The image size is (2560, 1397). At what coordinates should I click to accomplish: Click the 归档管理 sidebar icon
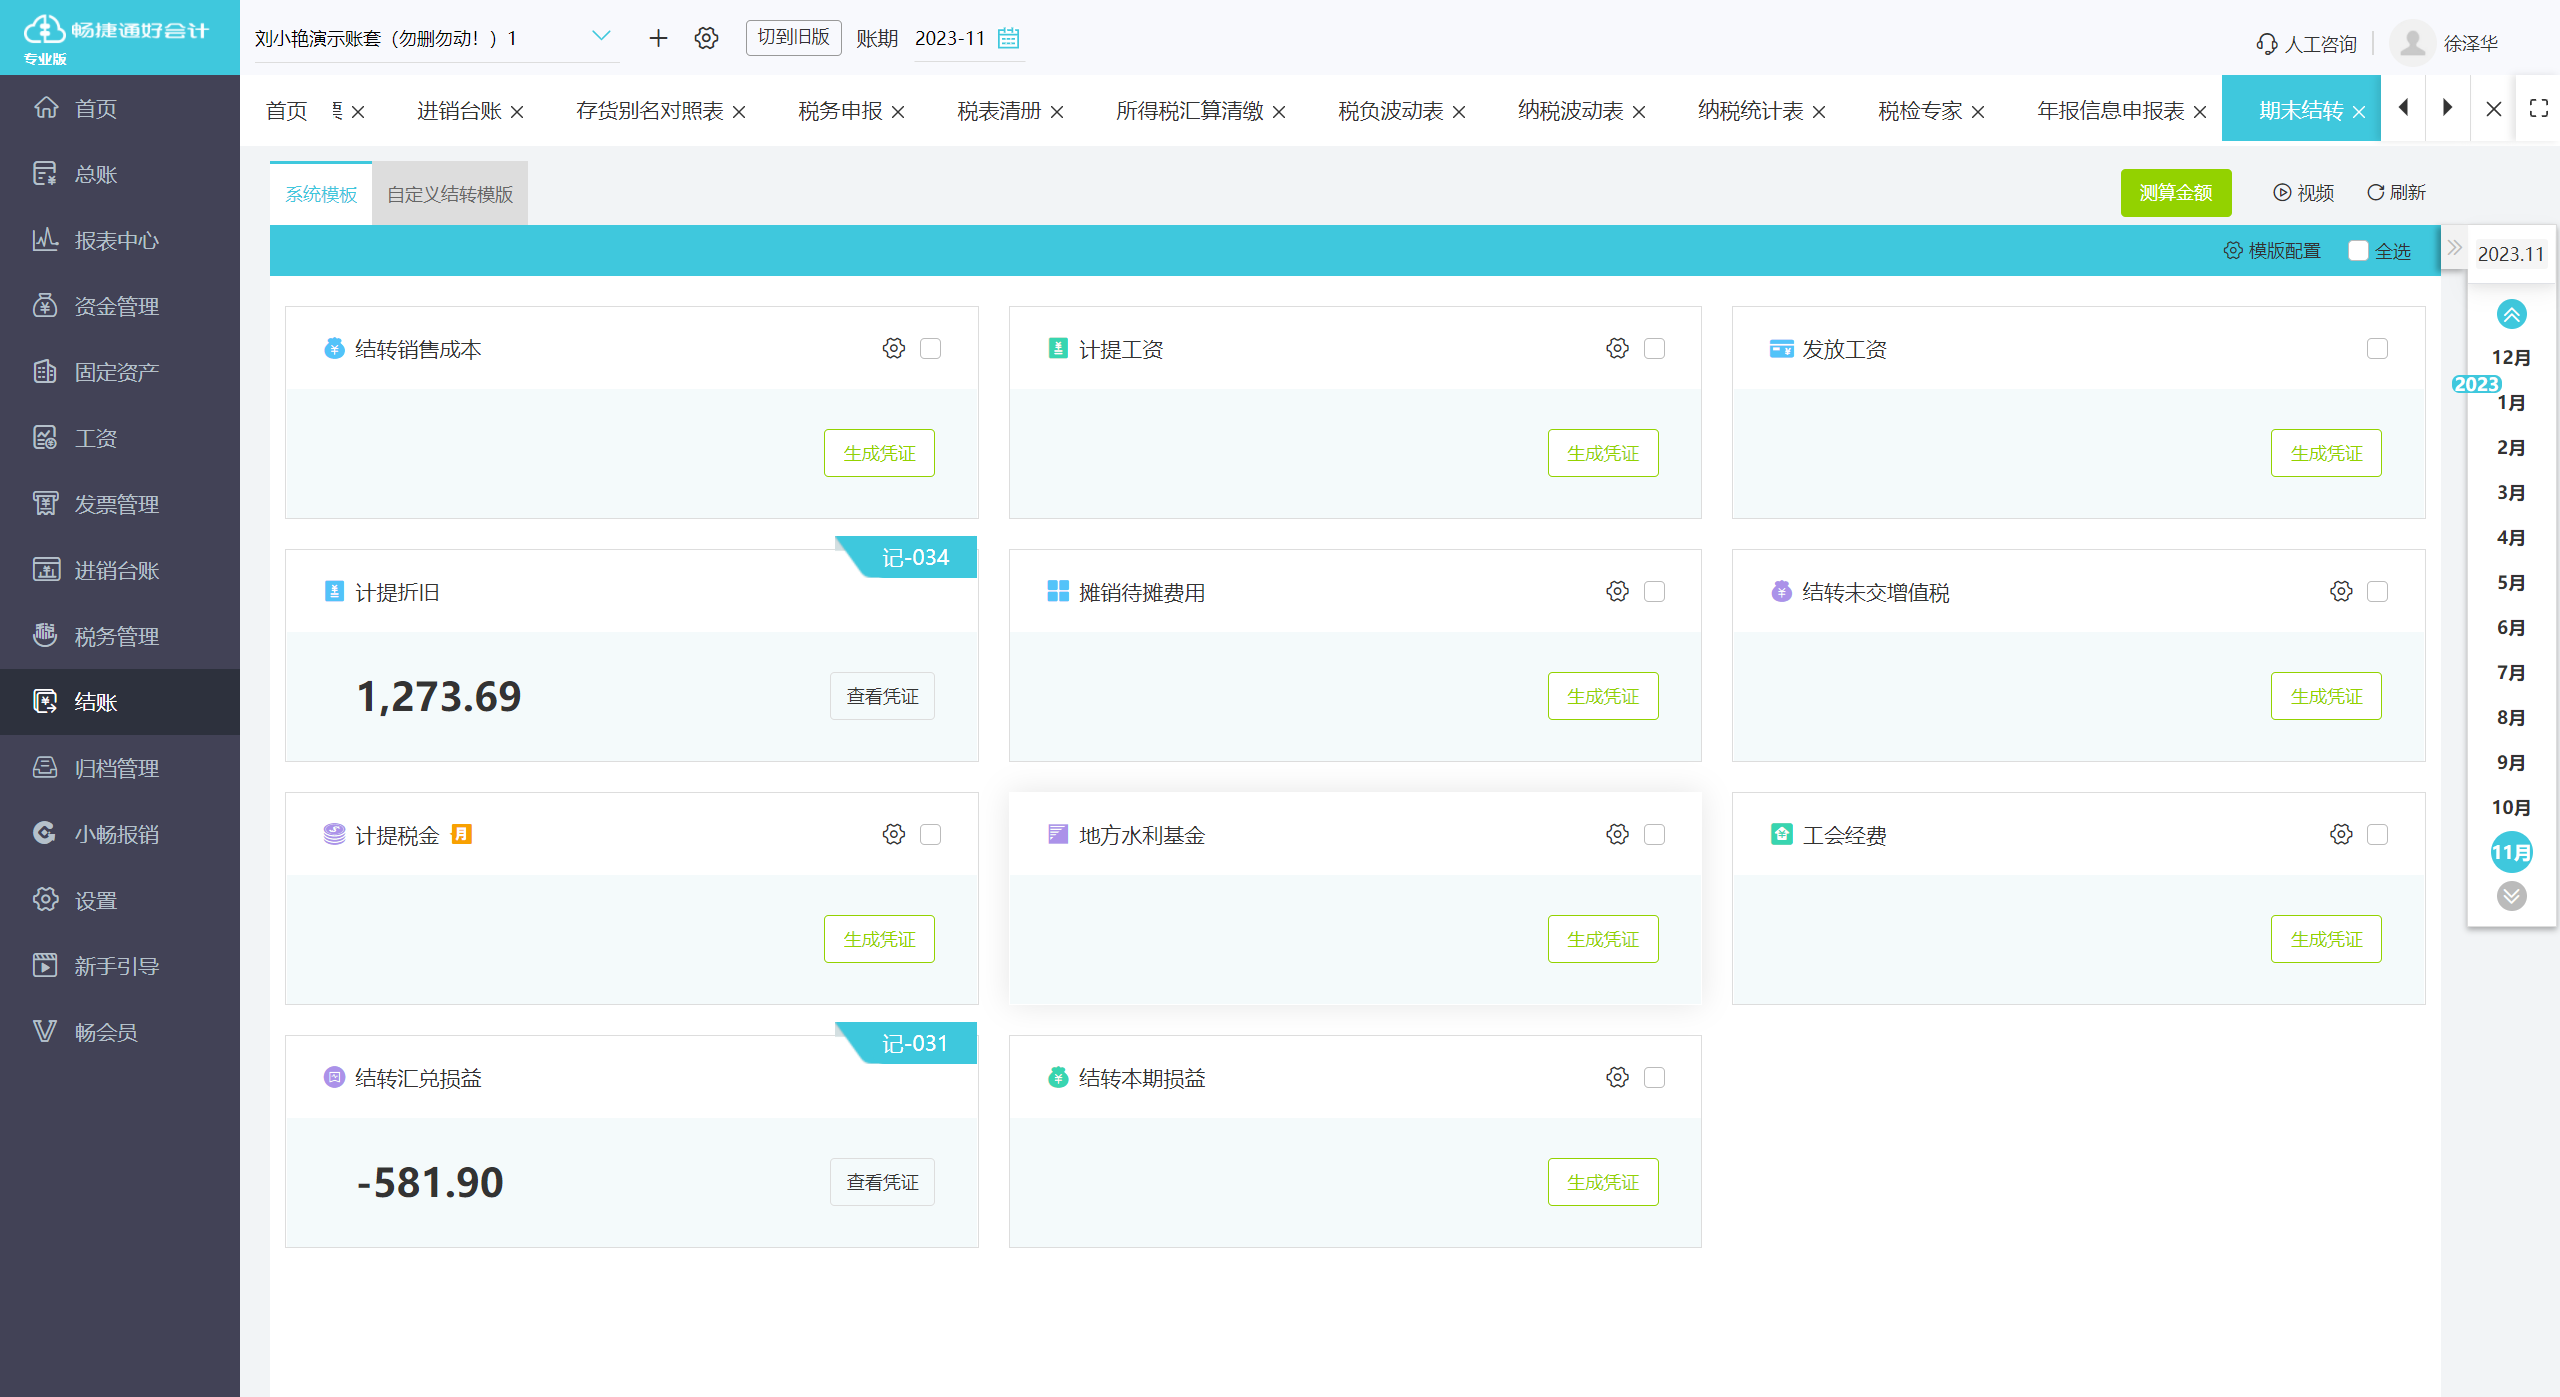click(46, 767)
